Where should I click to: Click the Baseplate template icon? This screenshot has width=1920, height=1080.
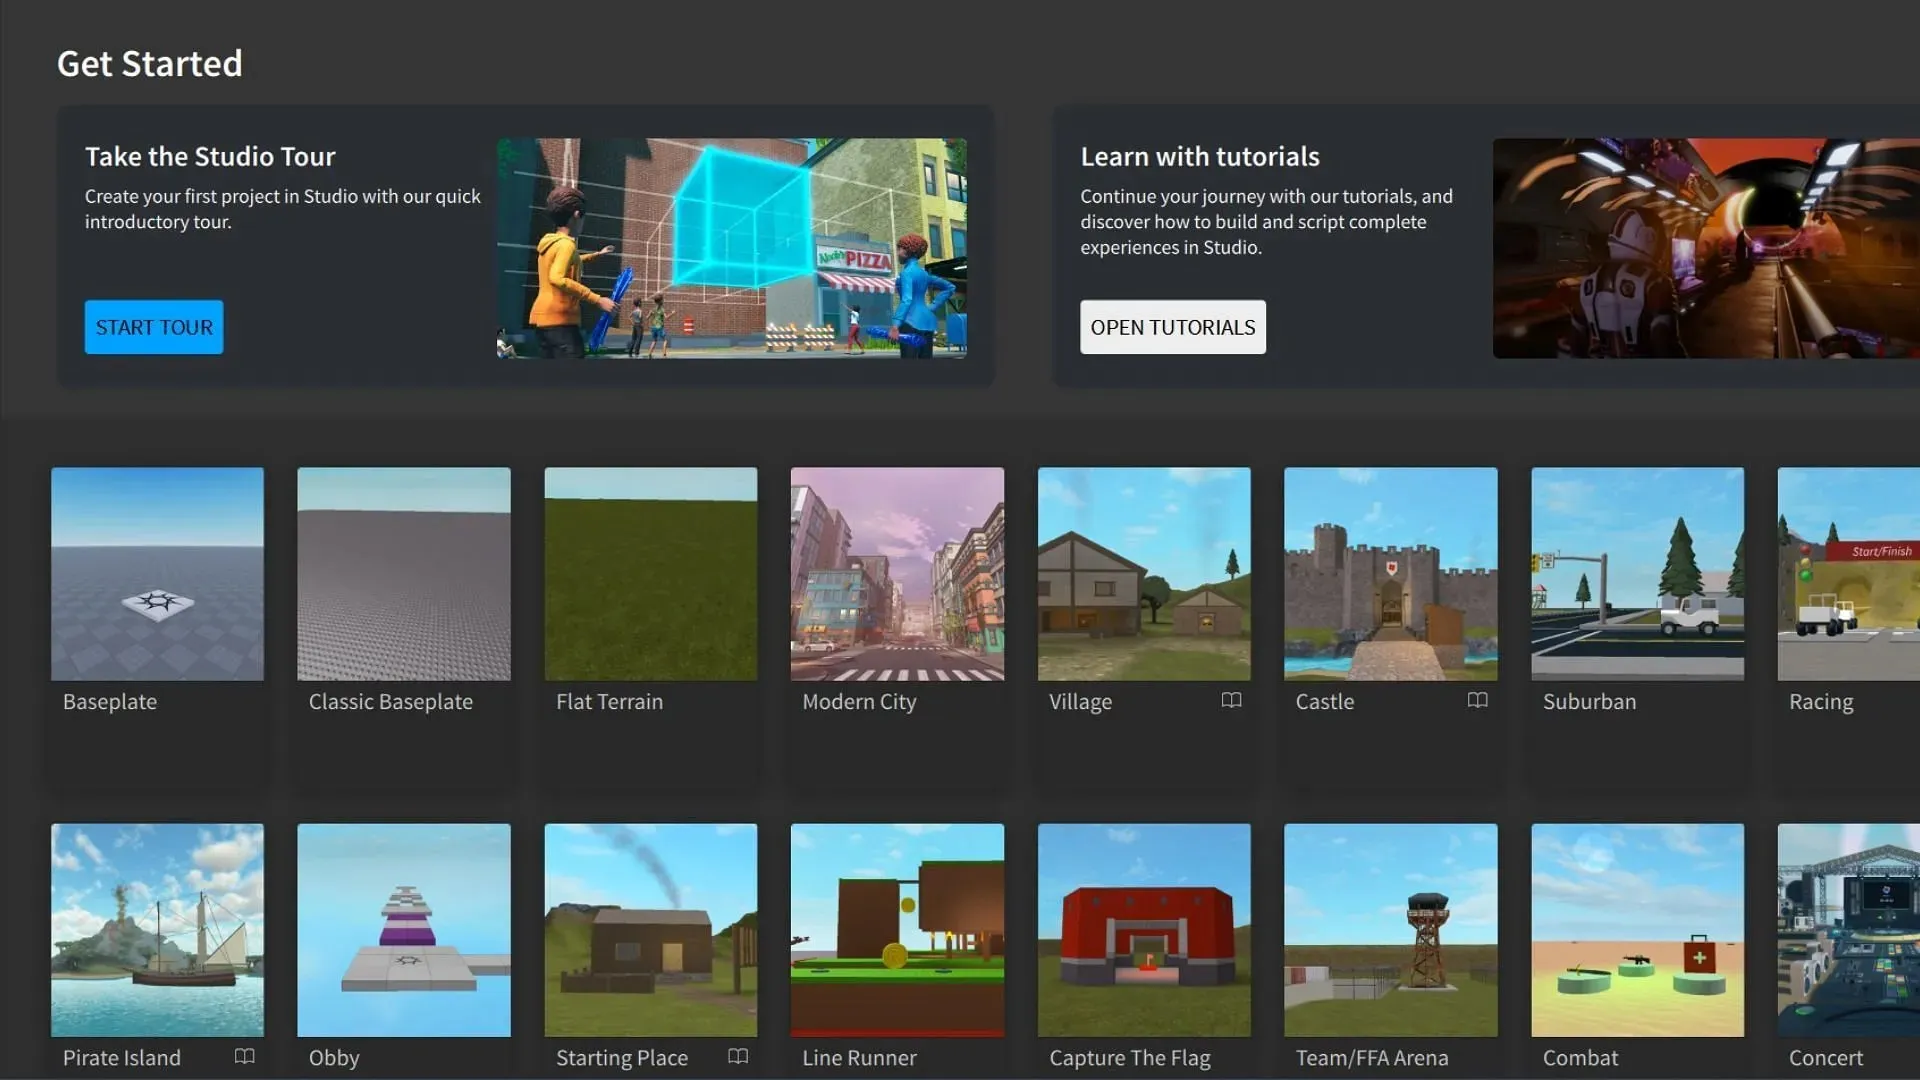point(157,572)
